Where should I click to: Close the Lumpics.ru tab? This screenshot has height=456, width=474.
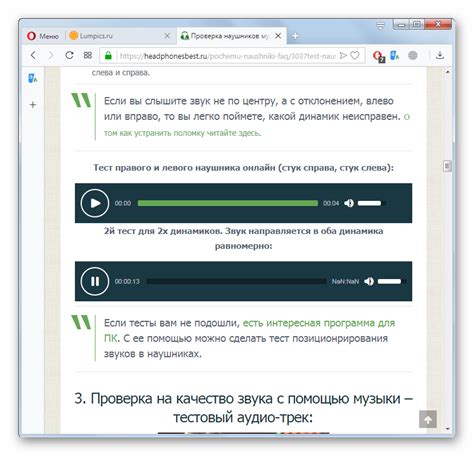click(x=167, y=36)
